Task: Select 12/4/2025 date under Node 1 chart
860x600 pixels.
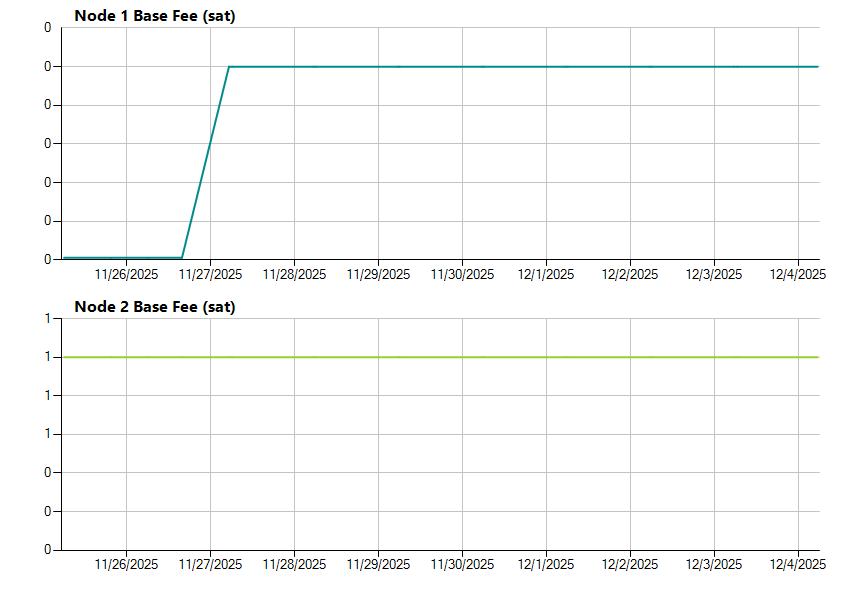Action: click(797, 274)
